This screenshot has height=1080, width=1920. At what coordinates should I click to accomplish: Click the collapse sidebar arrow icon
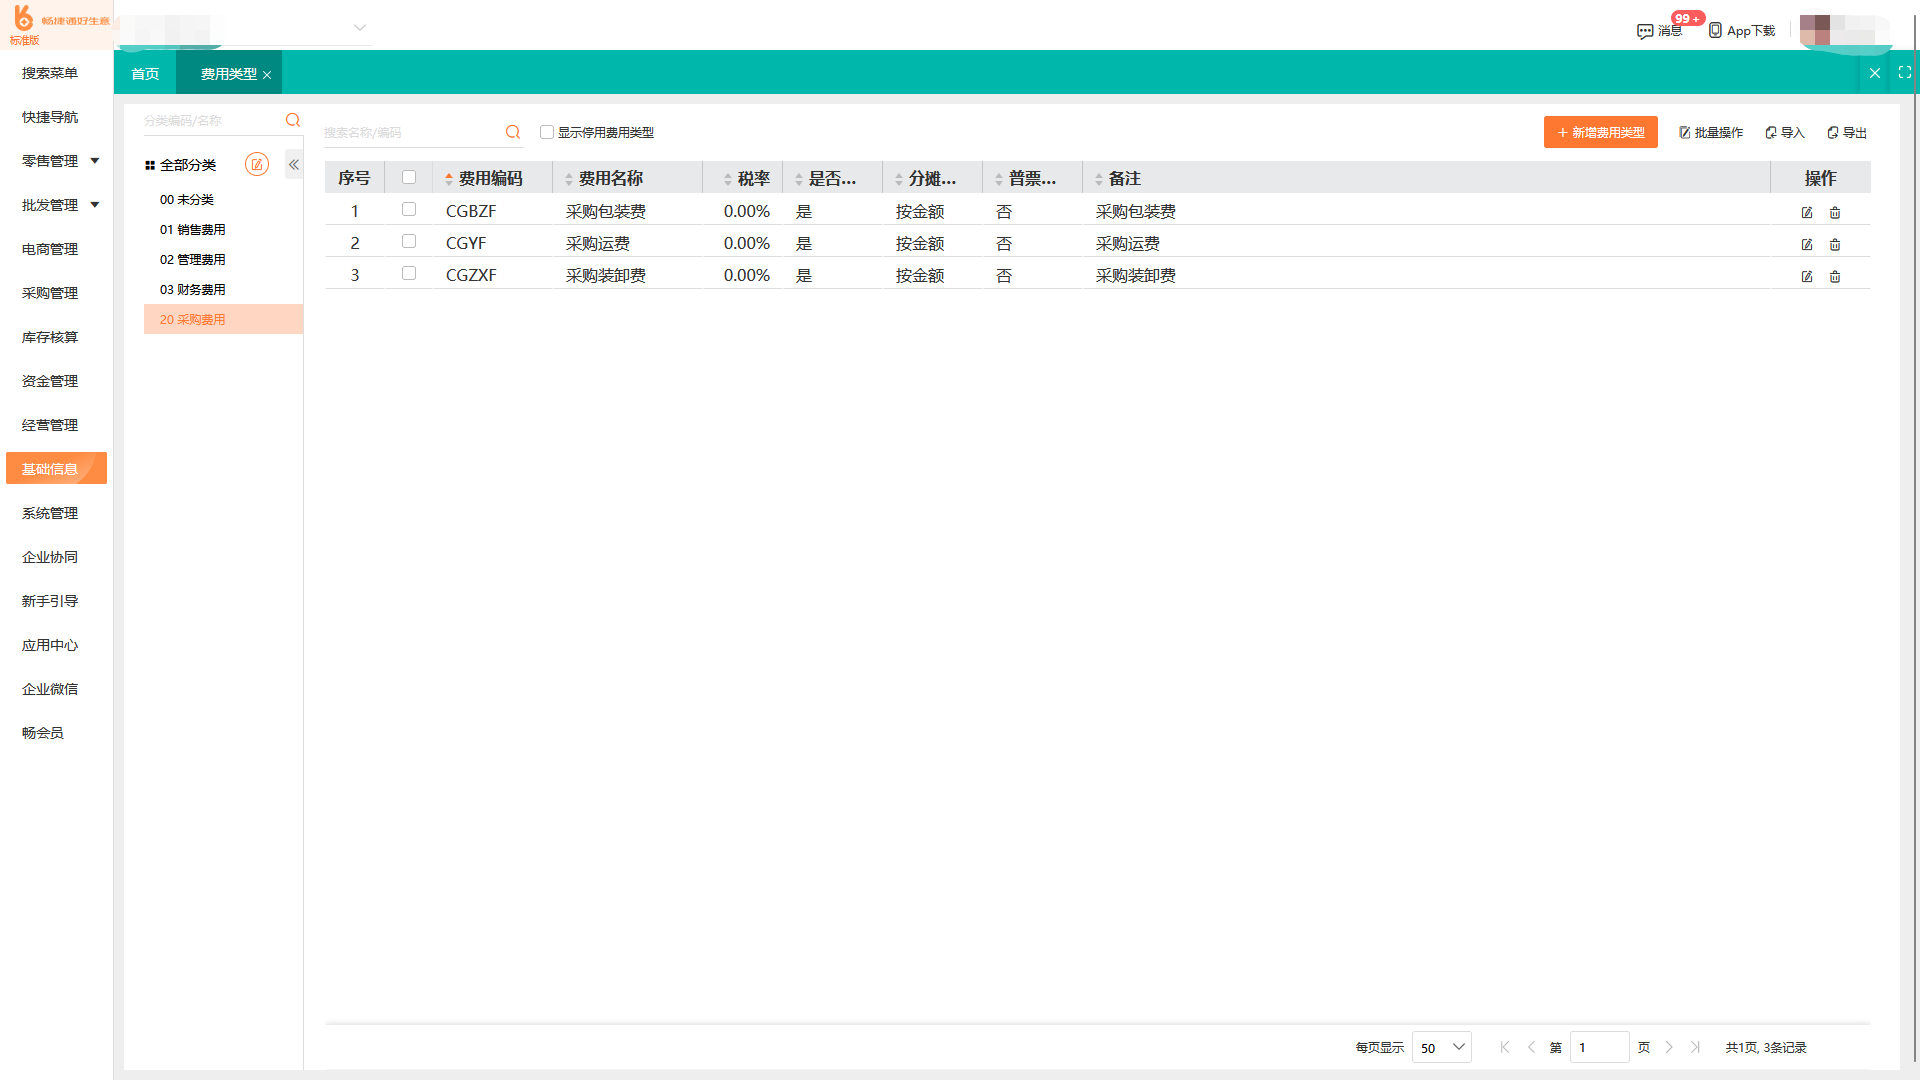[294, 165]
